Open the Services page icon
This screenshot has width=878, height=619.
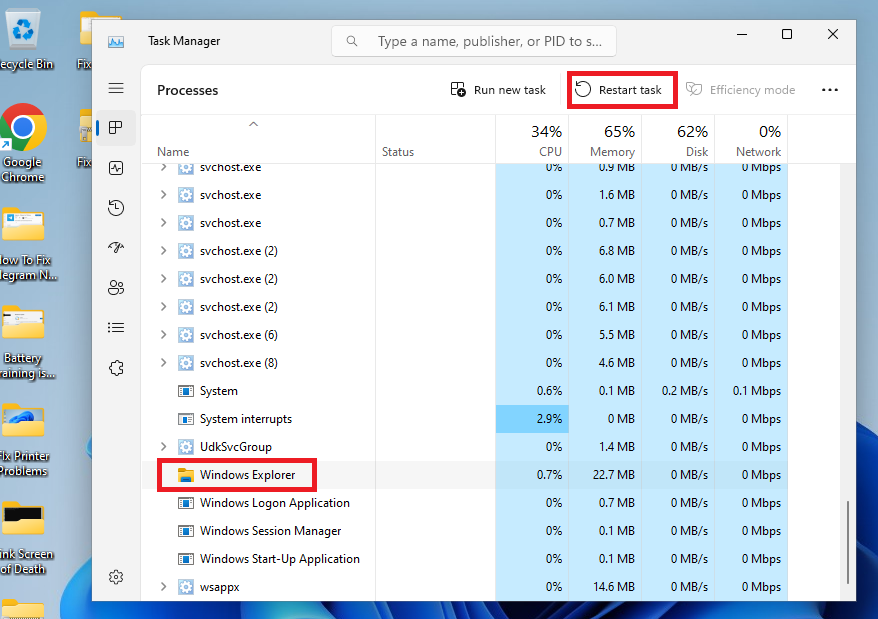(x=116, y=368)
